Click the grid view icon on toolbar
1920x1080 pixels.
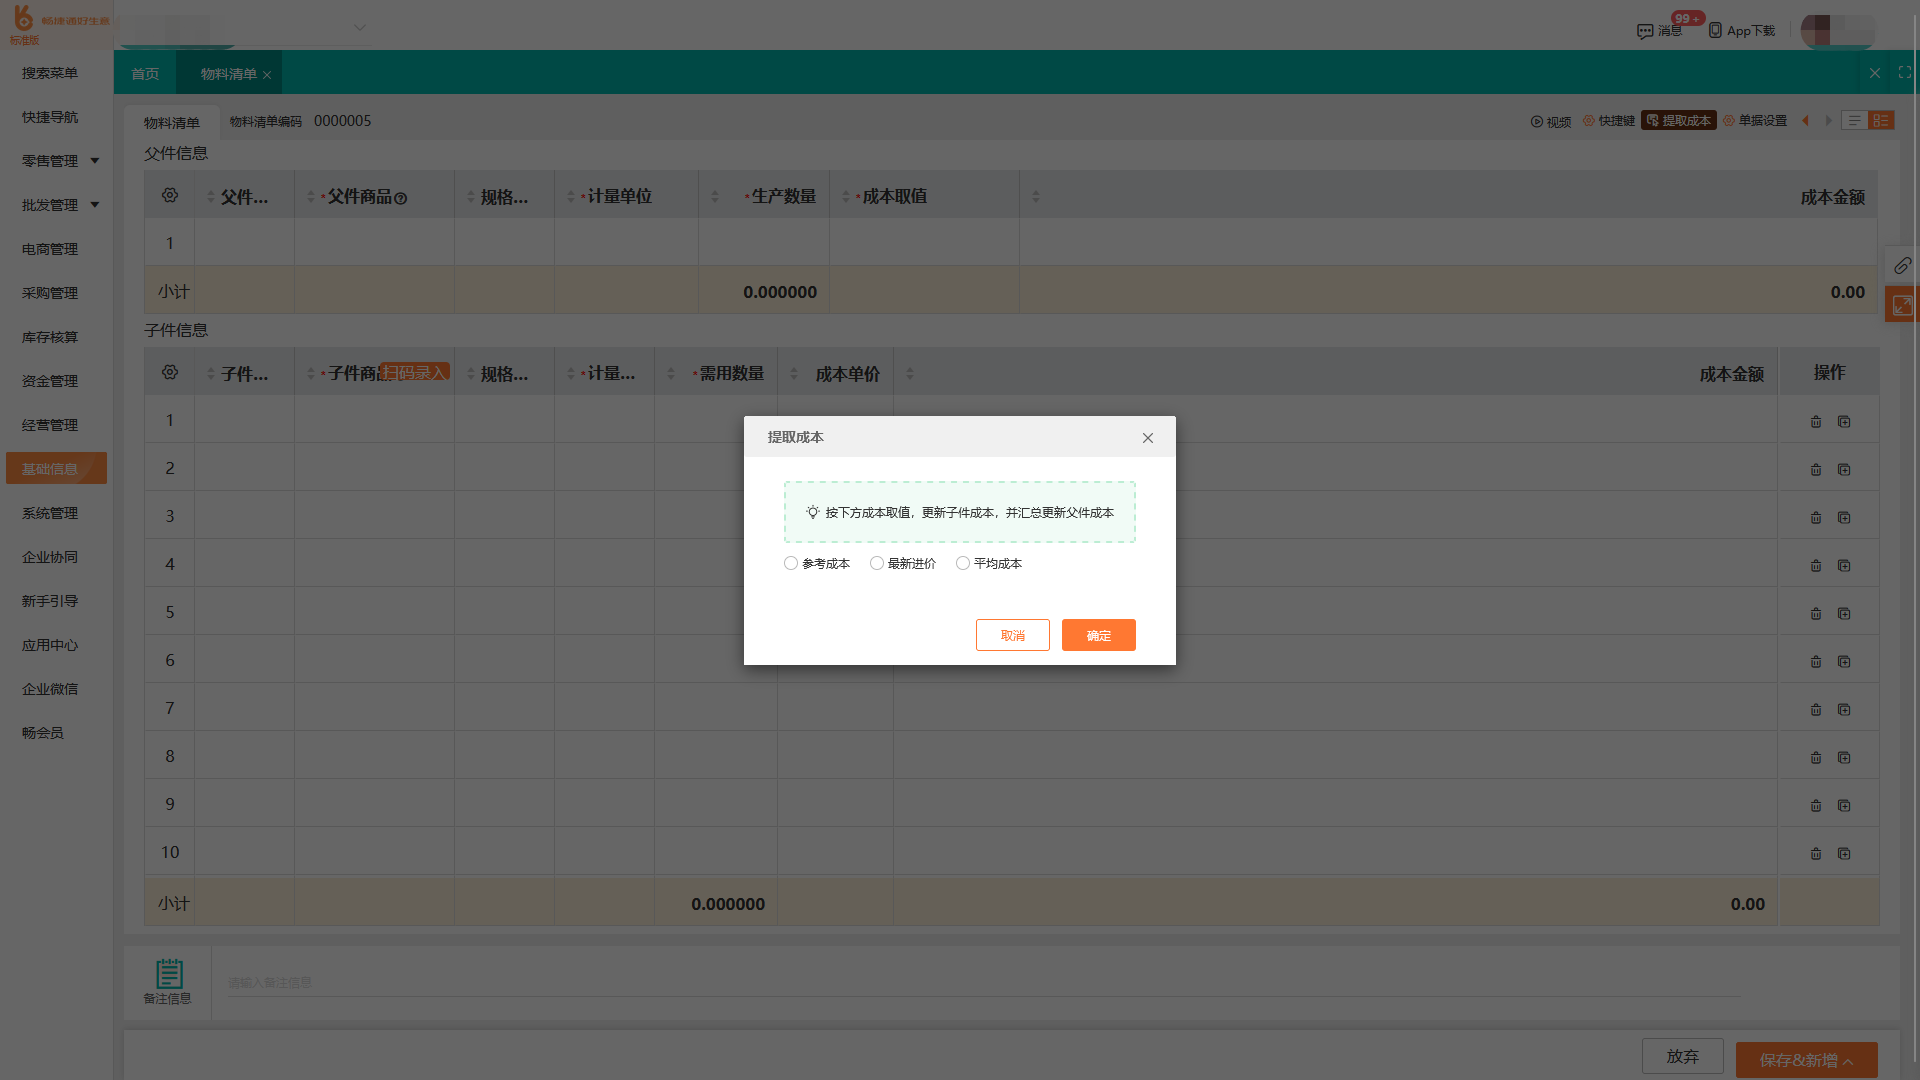(1882, 121)
